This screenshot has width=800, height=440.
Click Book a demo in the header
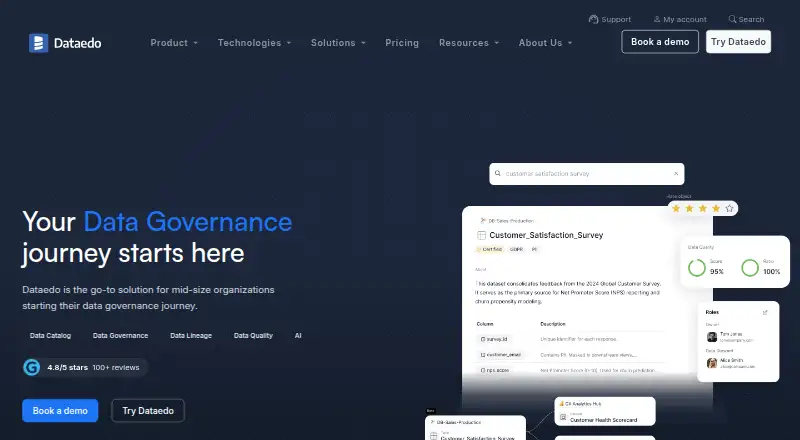(x=660, y=42)
